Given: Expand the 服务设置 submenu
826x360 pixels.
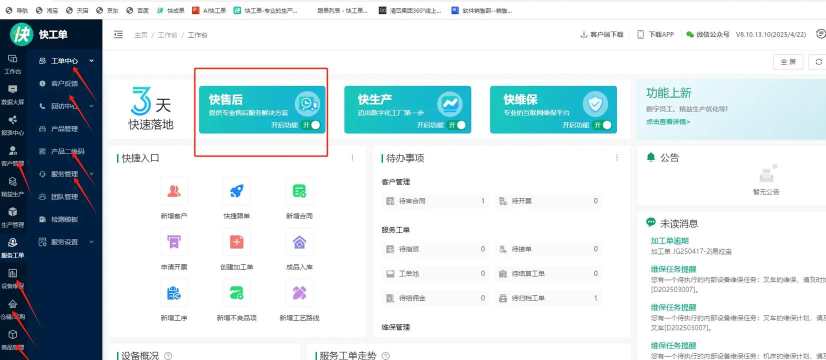Looking at the screenshot, I should click(66, 242).
